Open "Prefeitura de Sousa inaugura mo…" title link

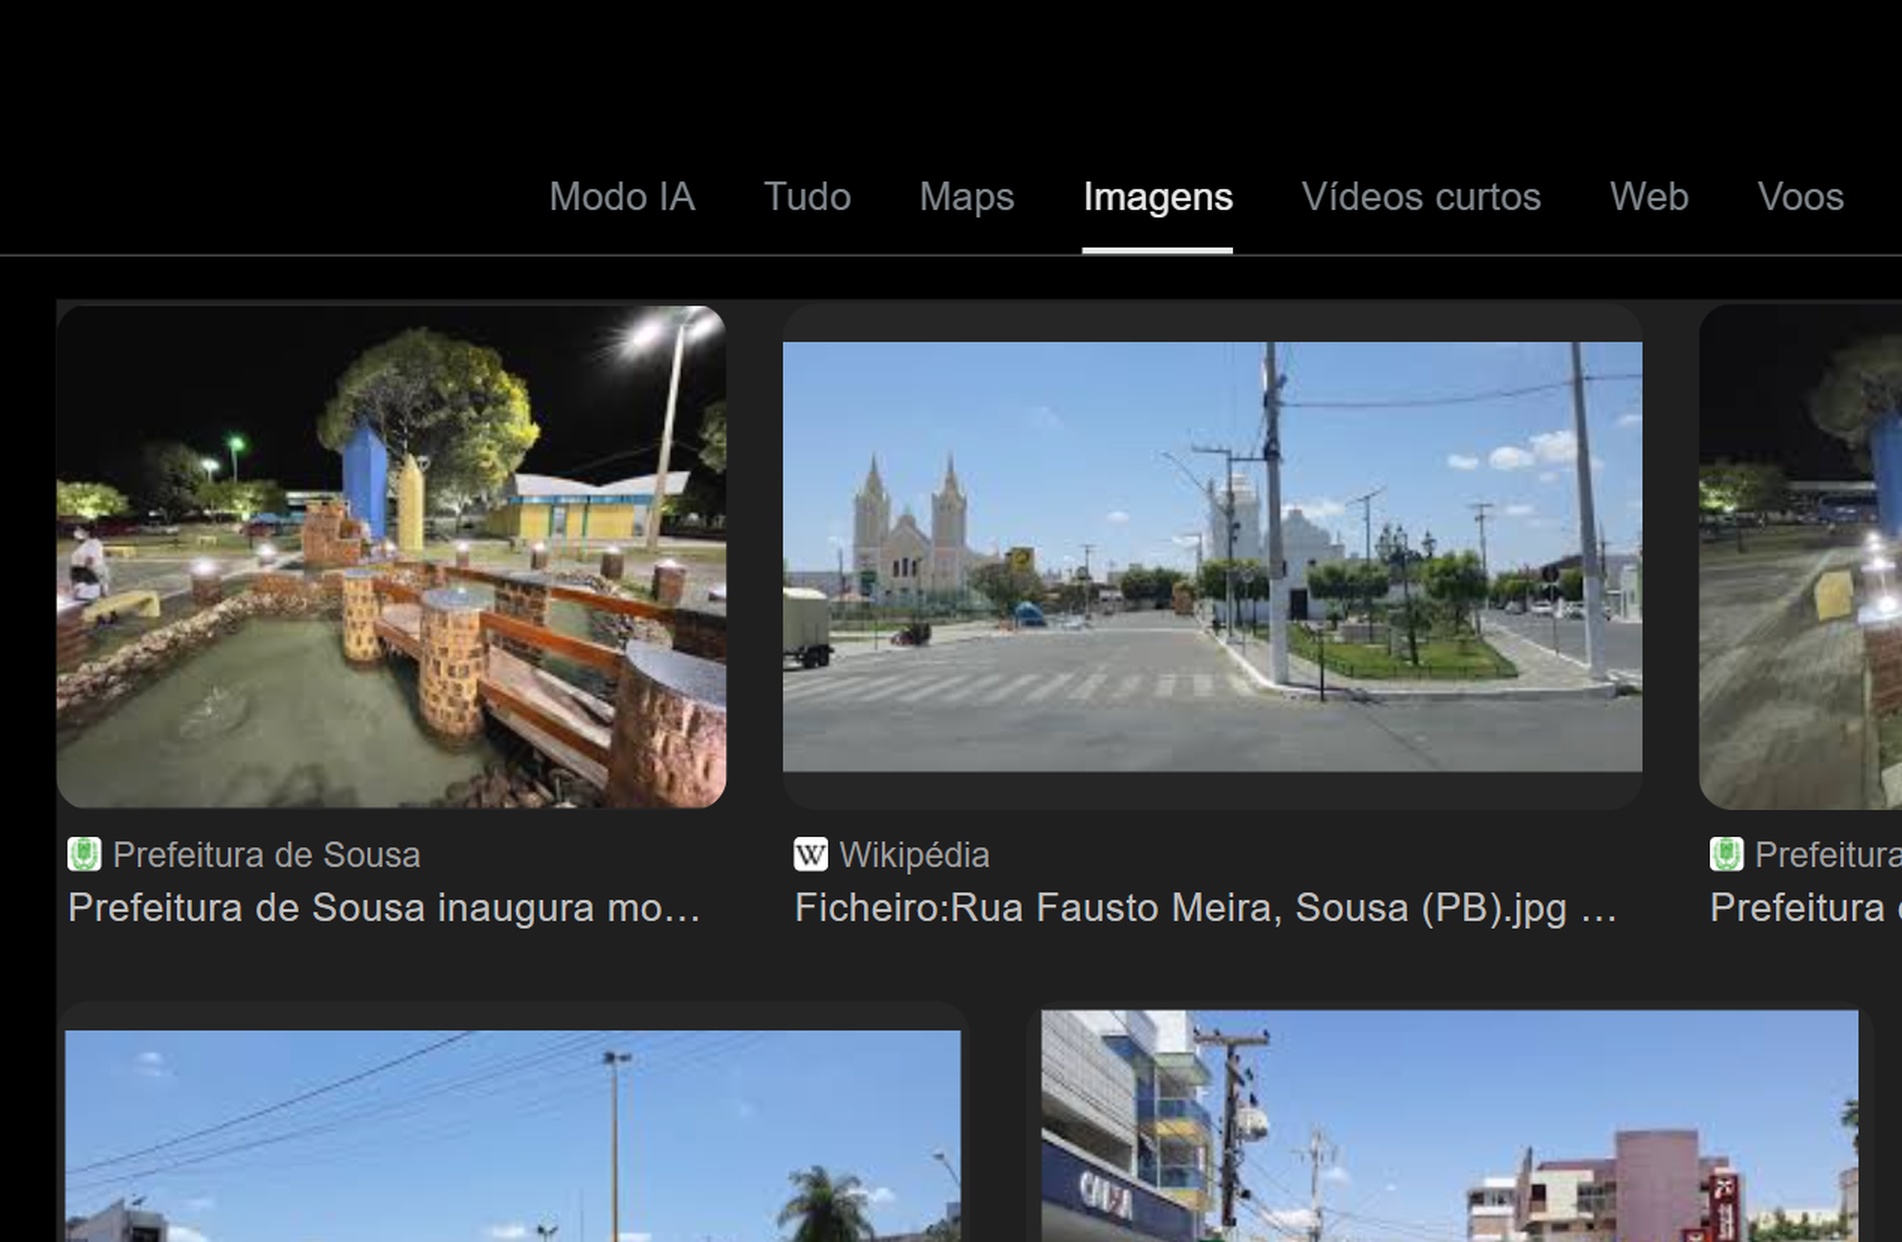coord(384,908)
